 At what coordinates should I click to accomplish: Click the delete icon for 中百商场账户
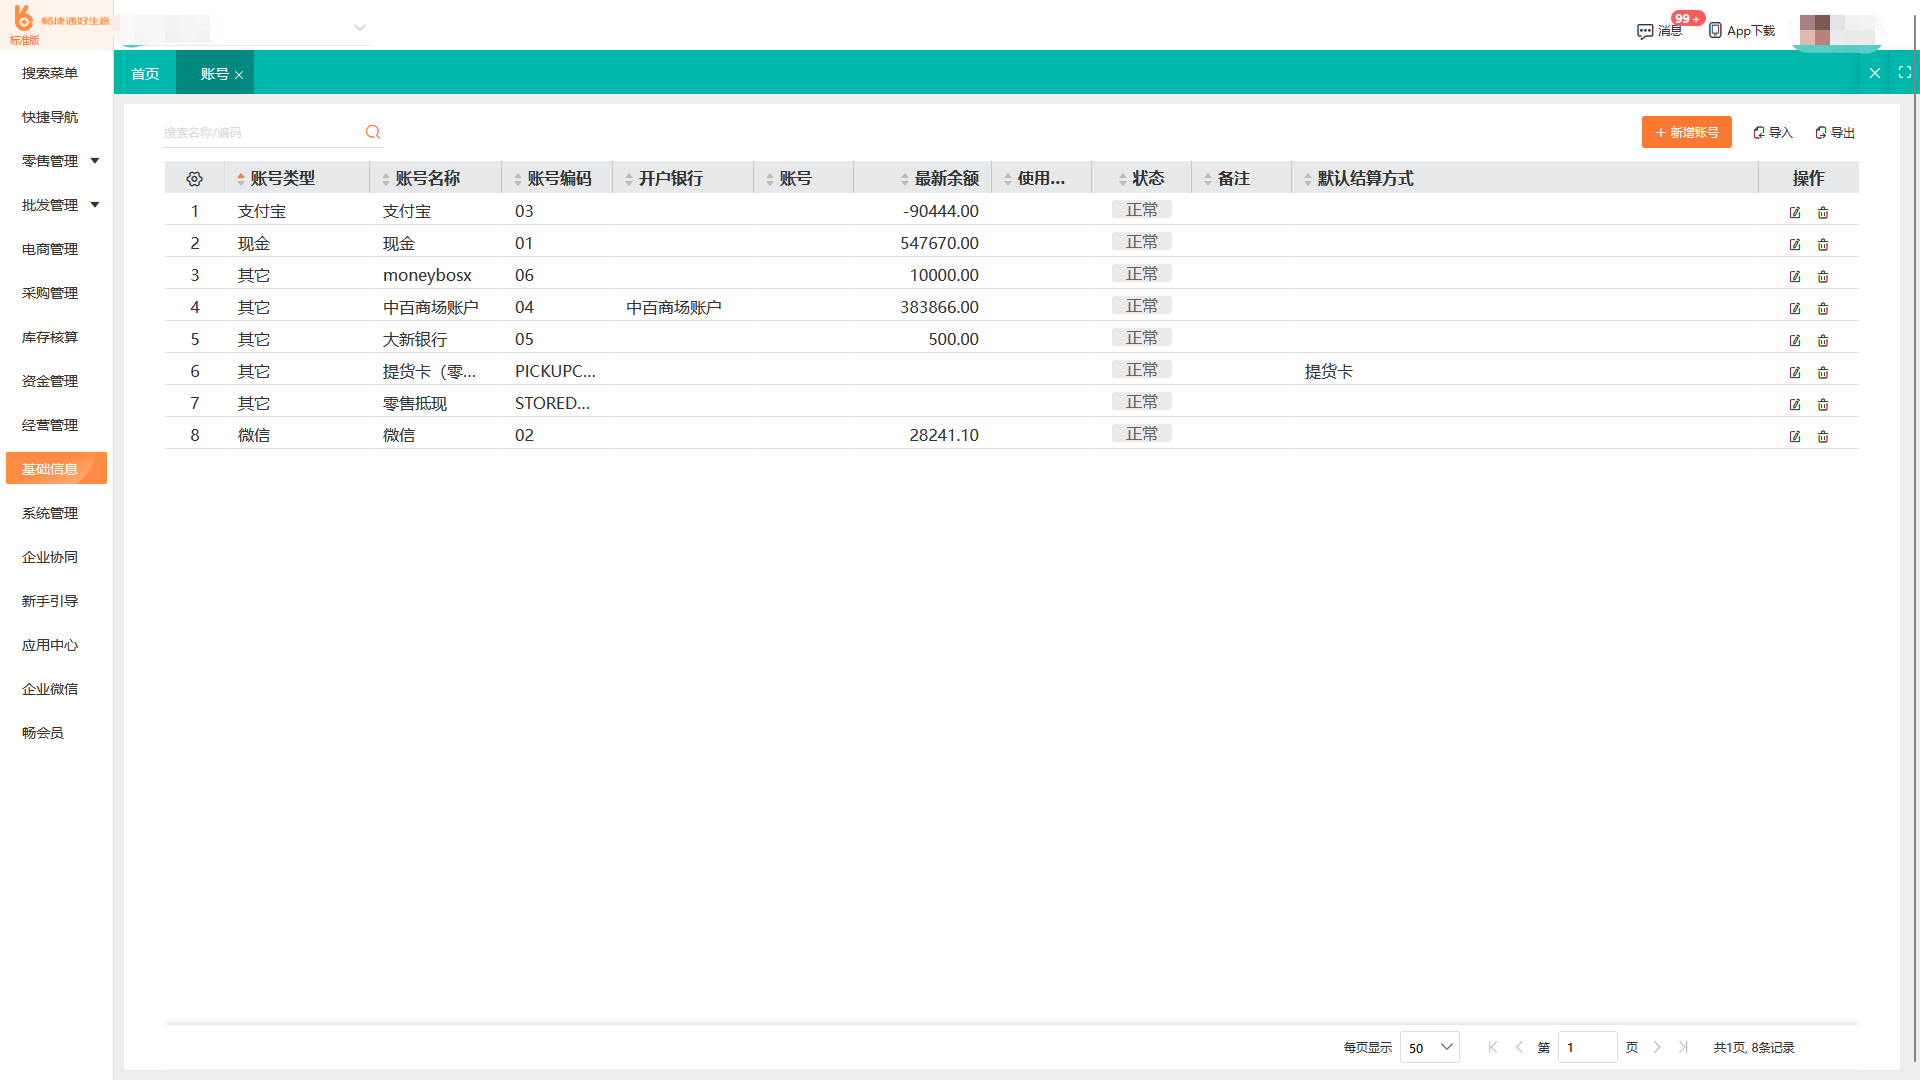click(1824, 307)
